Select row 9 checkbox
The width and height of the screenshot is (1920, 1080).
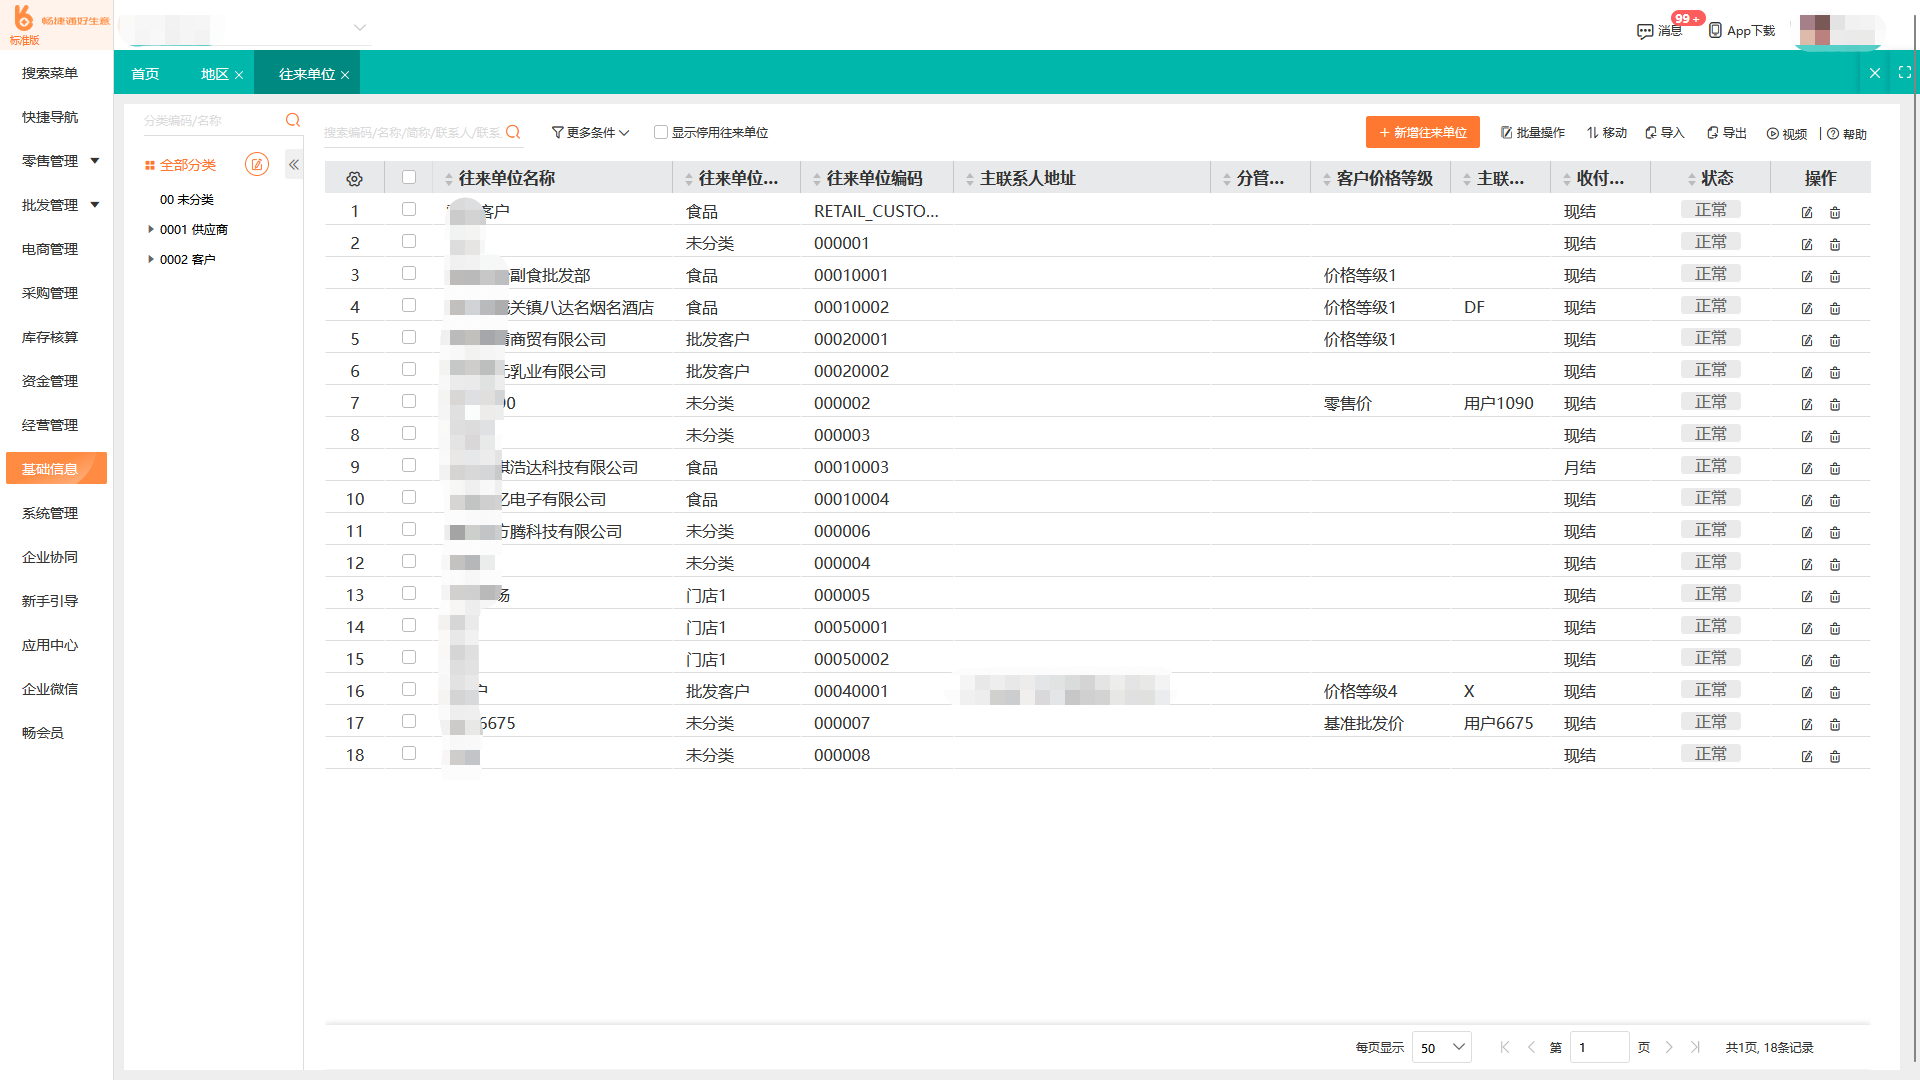coord(411,465)
